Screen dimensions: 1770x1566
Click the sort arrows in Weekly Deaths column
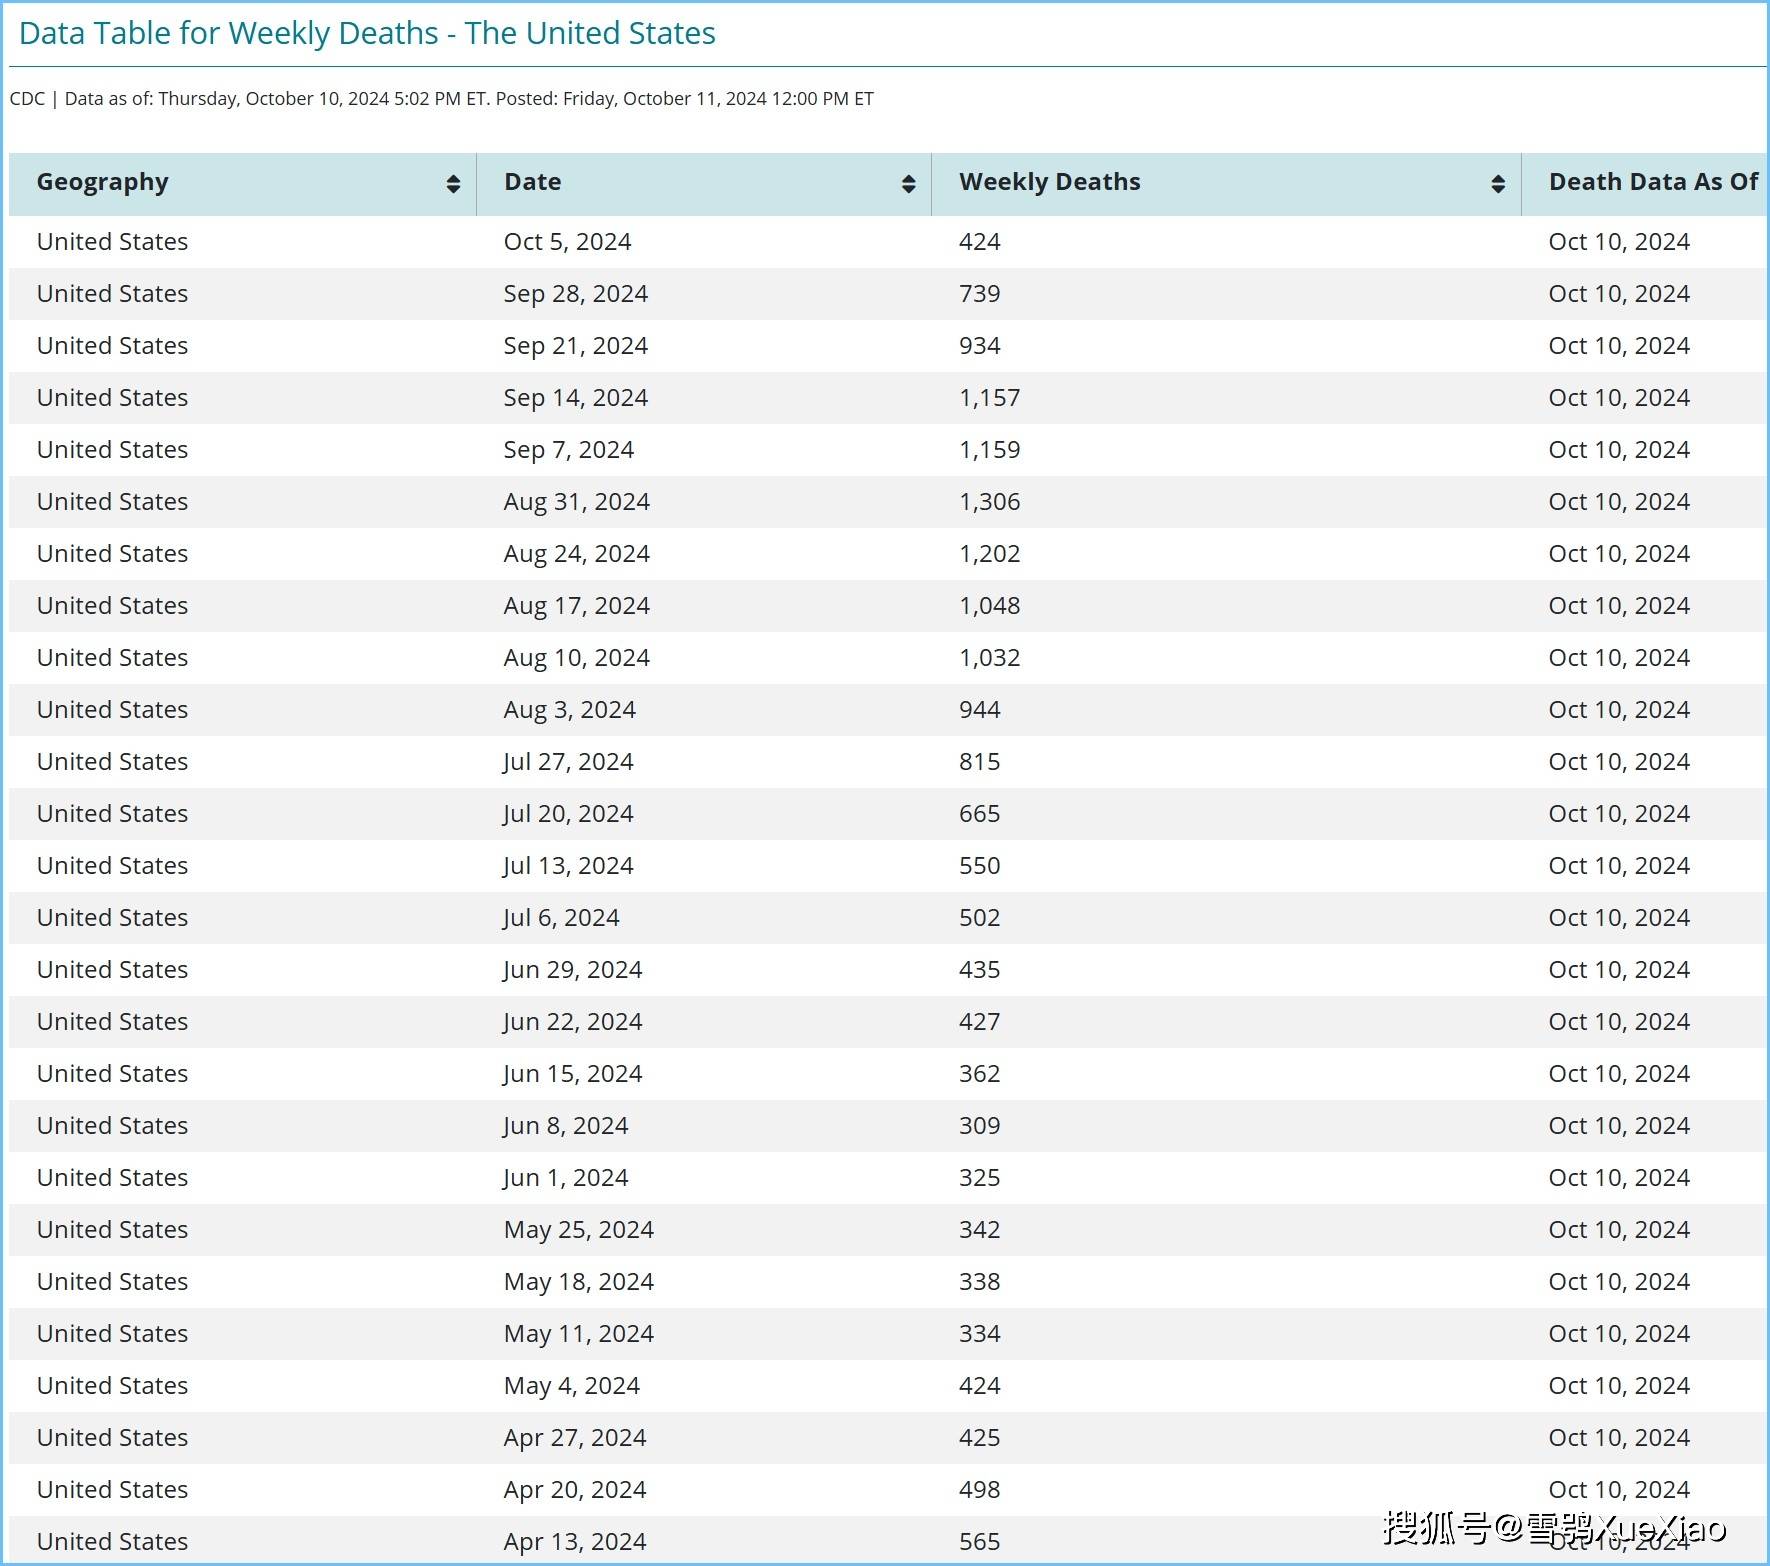pos(1497,183)
